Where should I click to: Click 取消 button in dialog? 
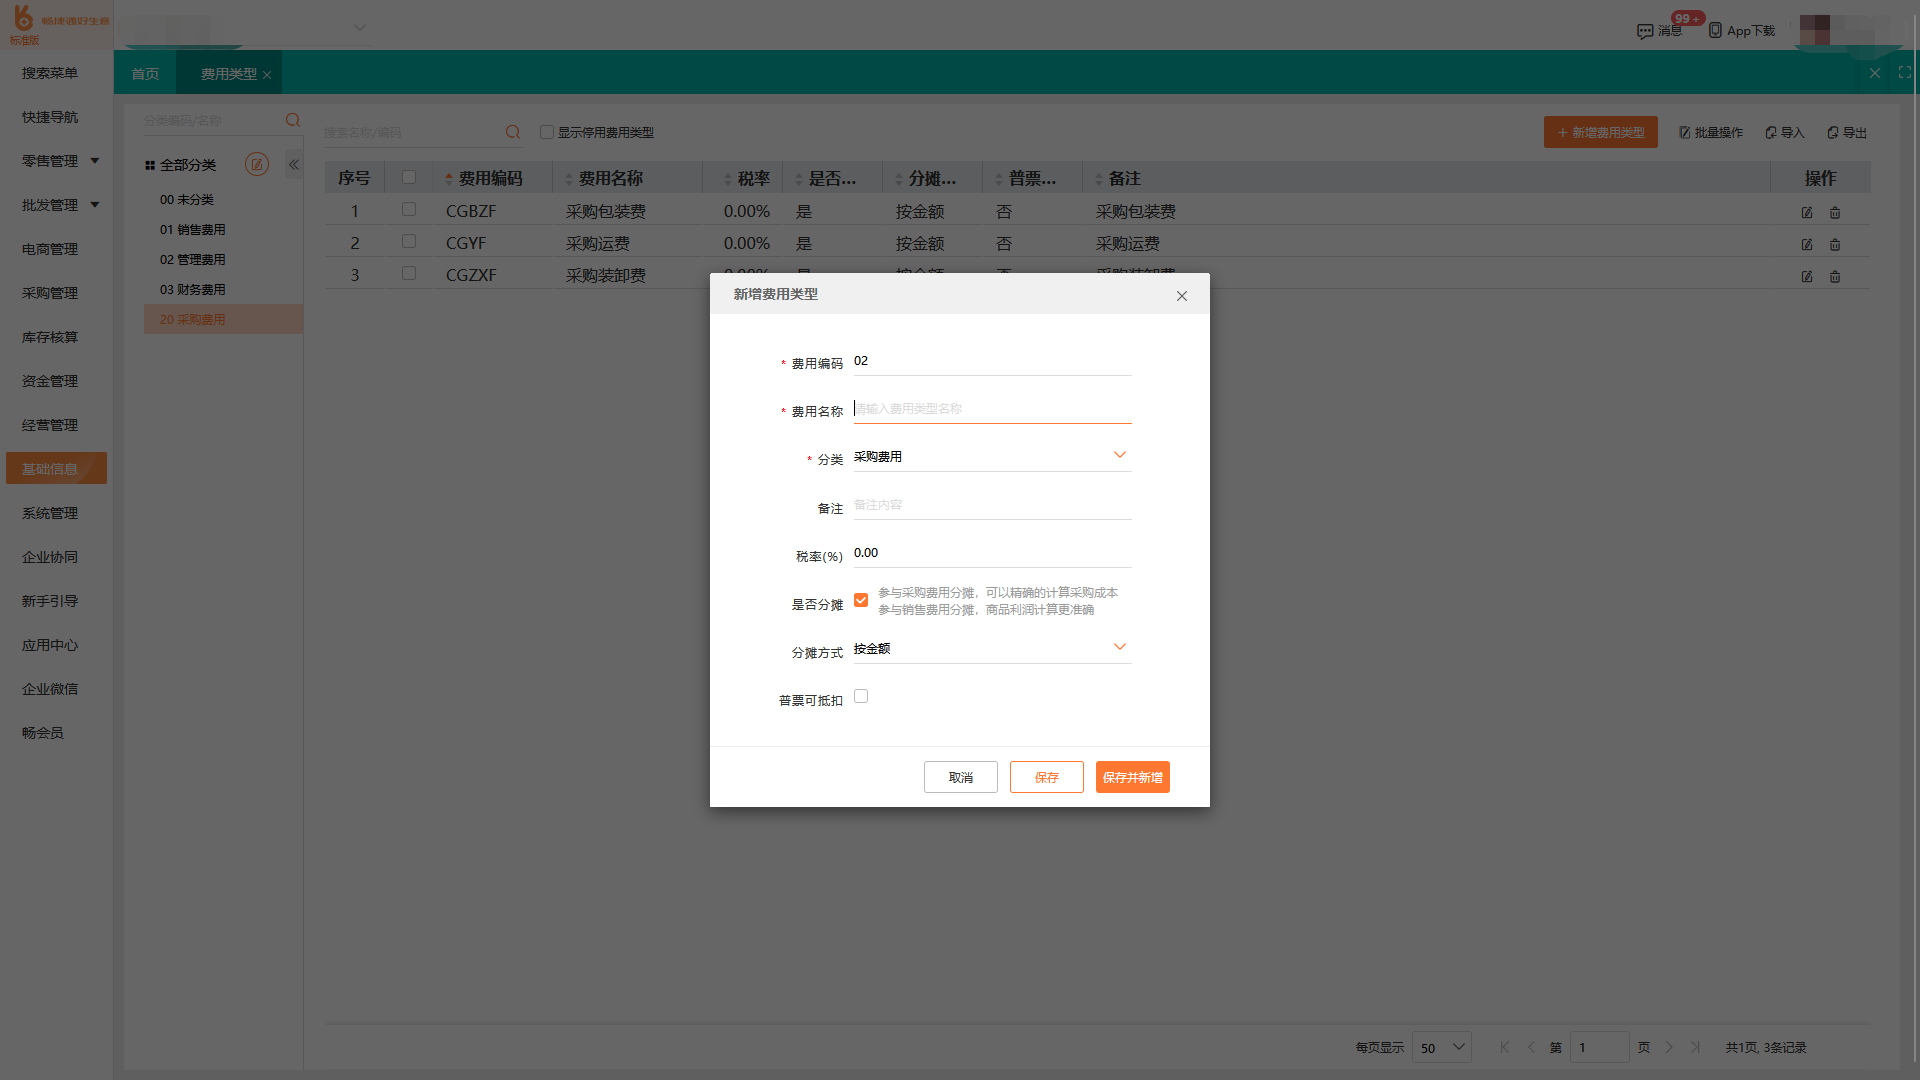pyautogui.click(x=960, y=777)
